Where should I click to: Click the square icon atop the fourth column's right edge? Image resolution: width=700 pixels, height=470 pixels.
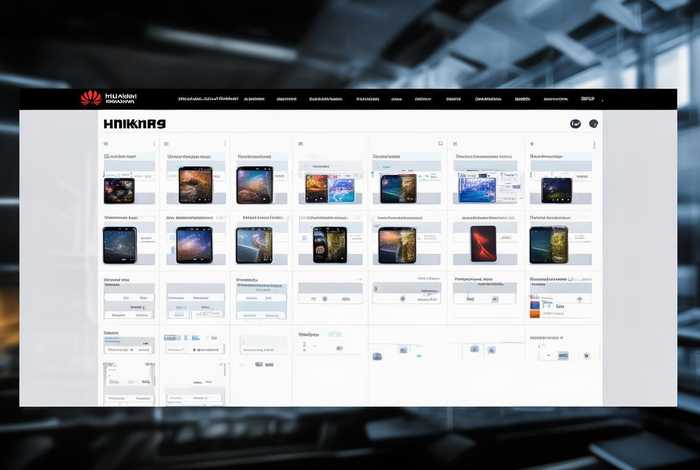coord(440,144)
